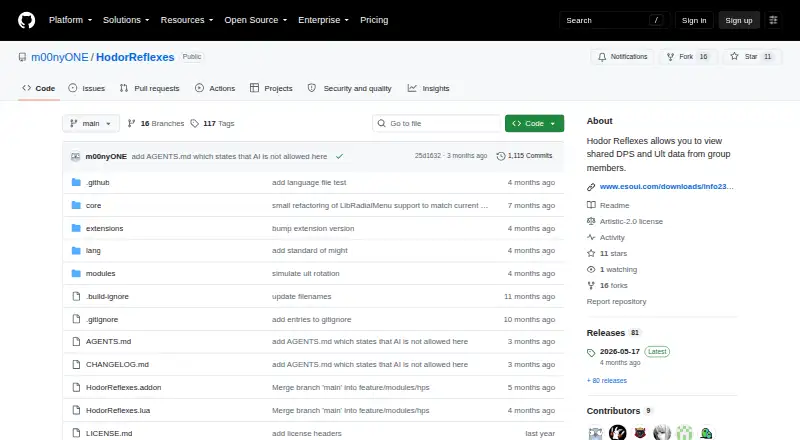Click the Go to file search field

[437, 124]
